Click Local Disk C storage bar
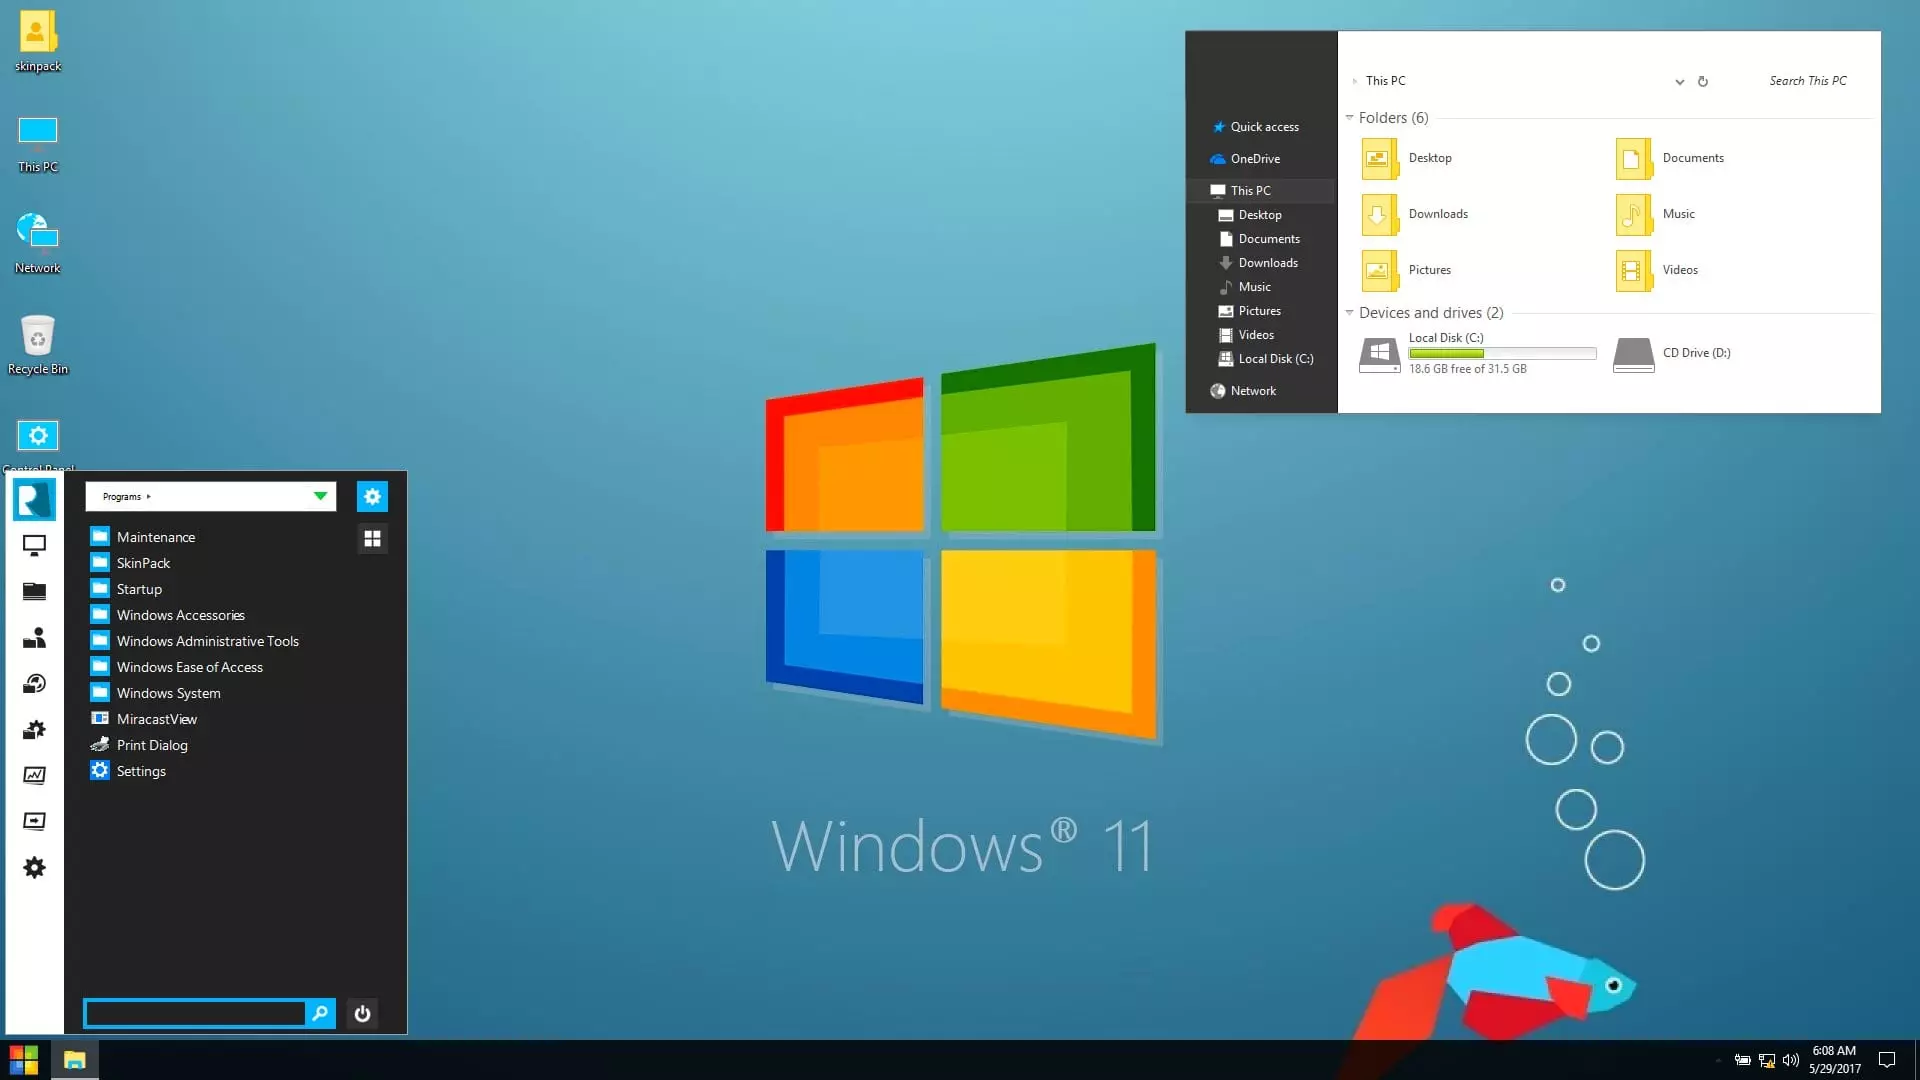This screenshot has height=1080, width=1920. [1501, 353]
